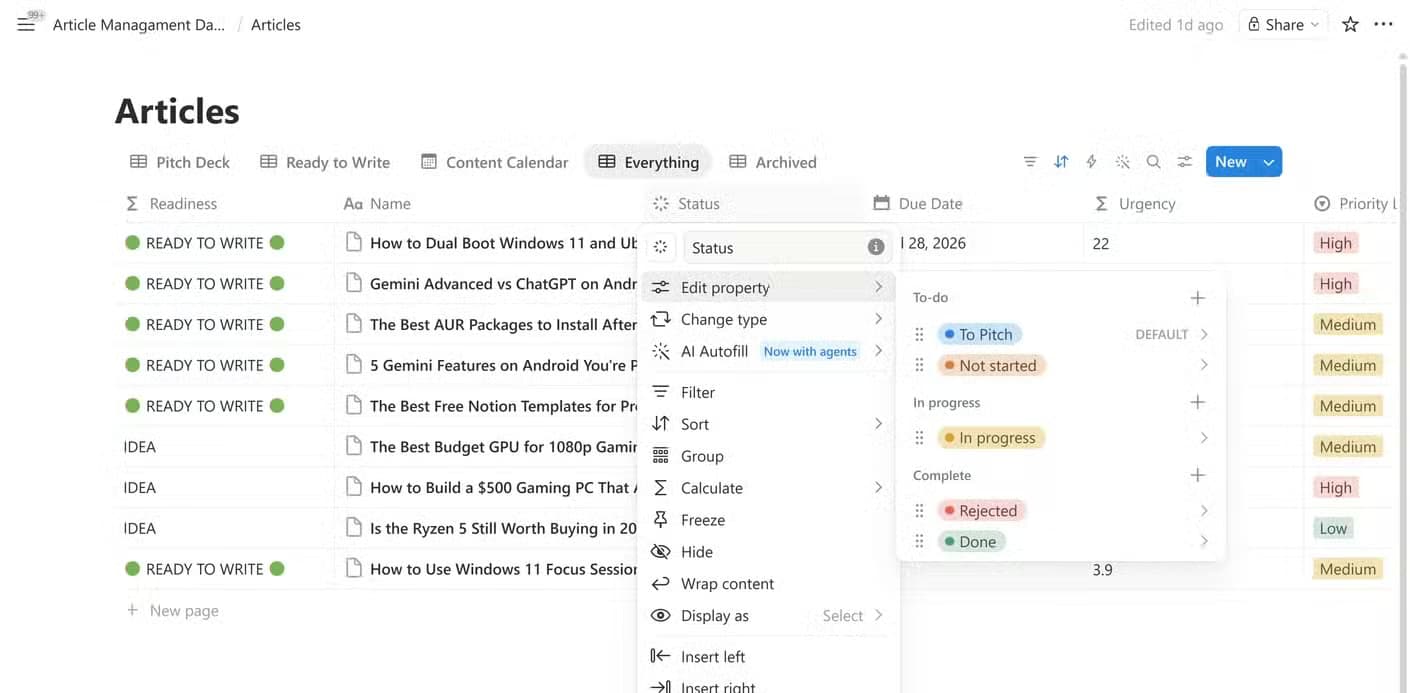Click the Low priority tag
1410x693 pixels.
pos(1333,528)
